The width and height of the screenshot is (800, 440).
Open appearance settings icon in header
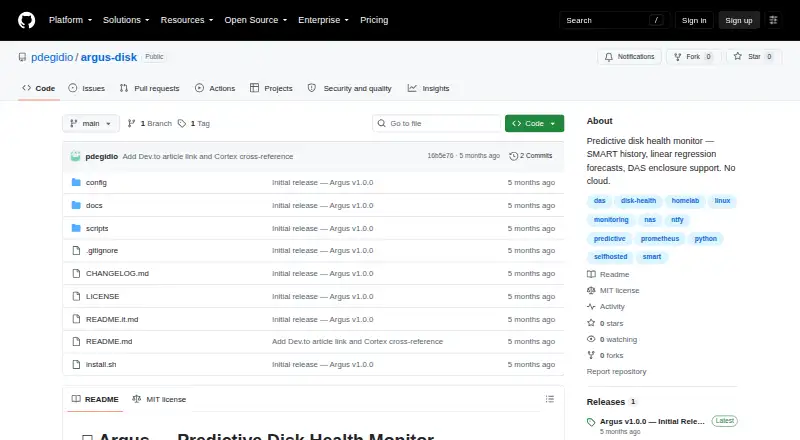[x=773, y=20]
